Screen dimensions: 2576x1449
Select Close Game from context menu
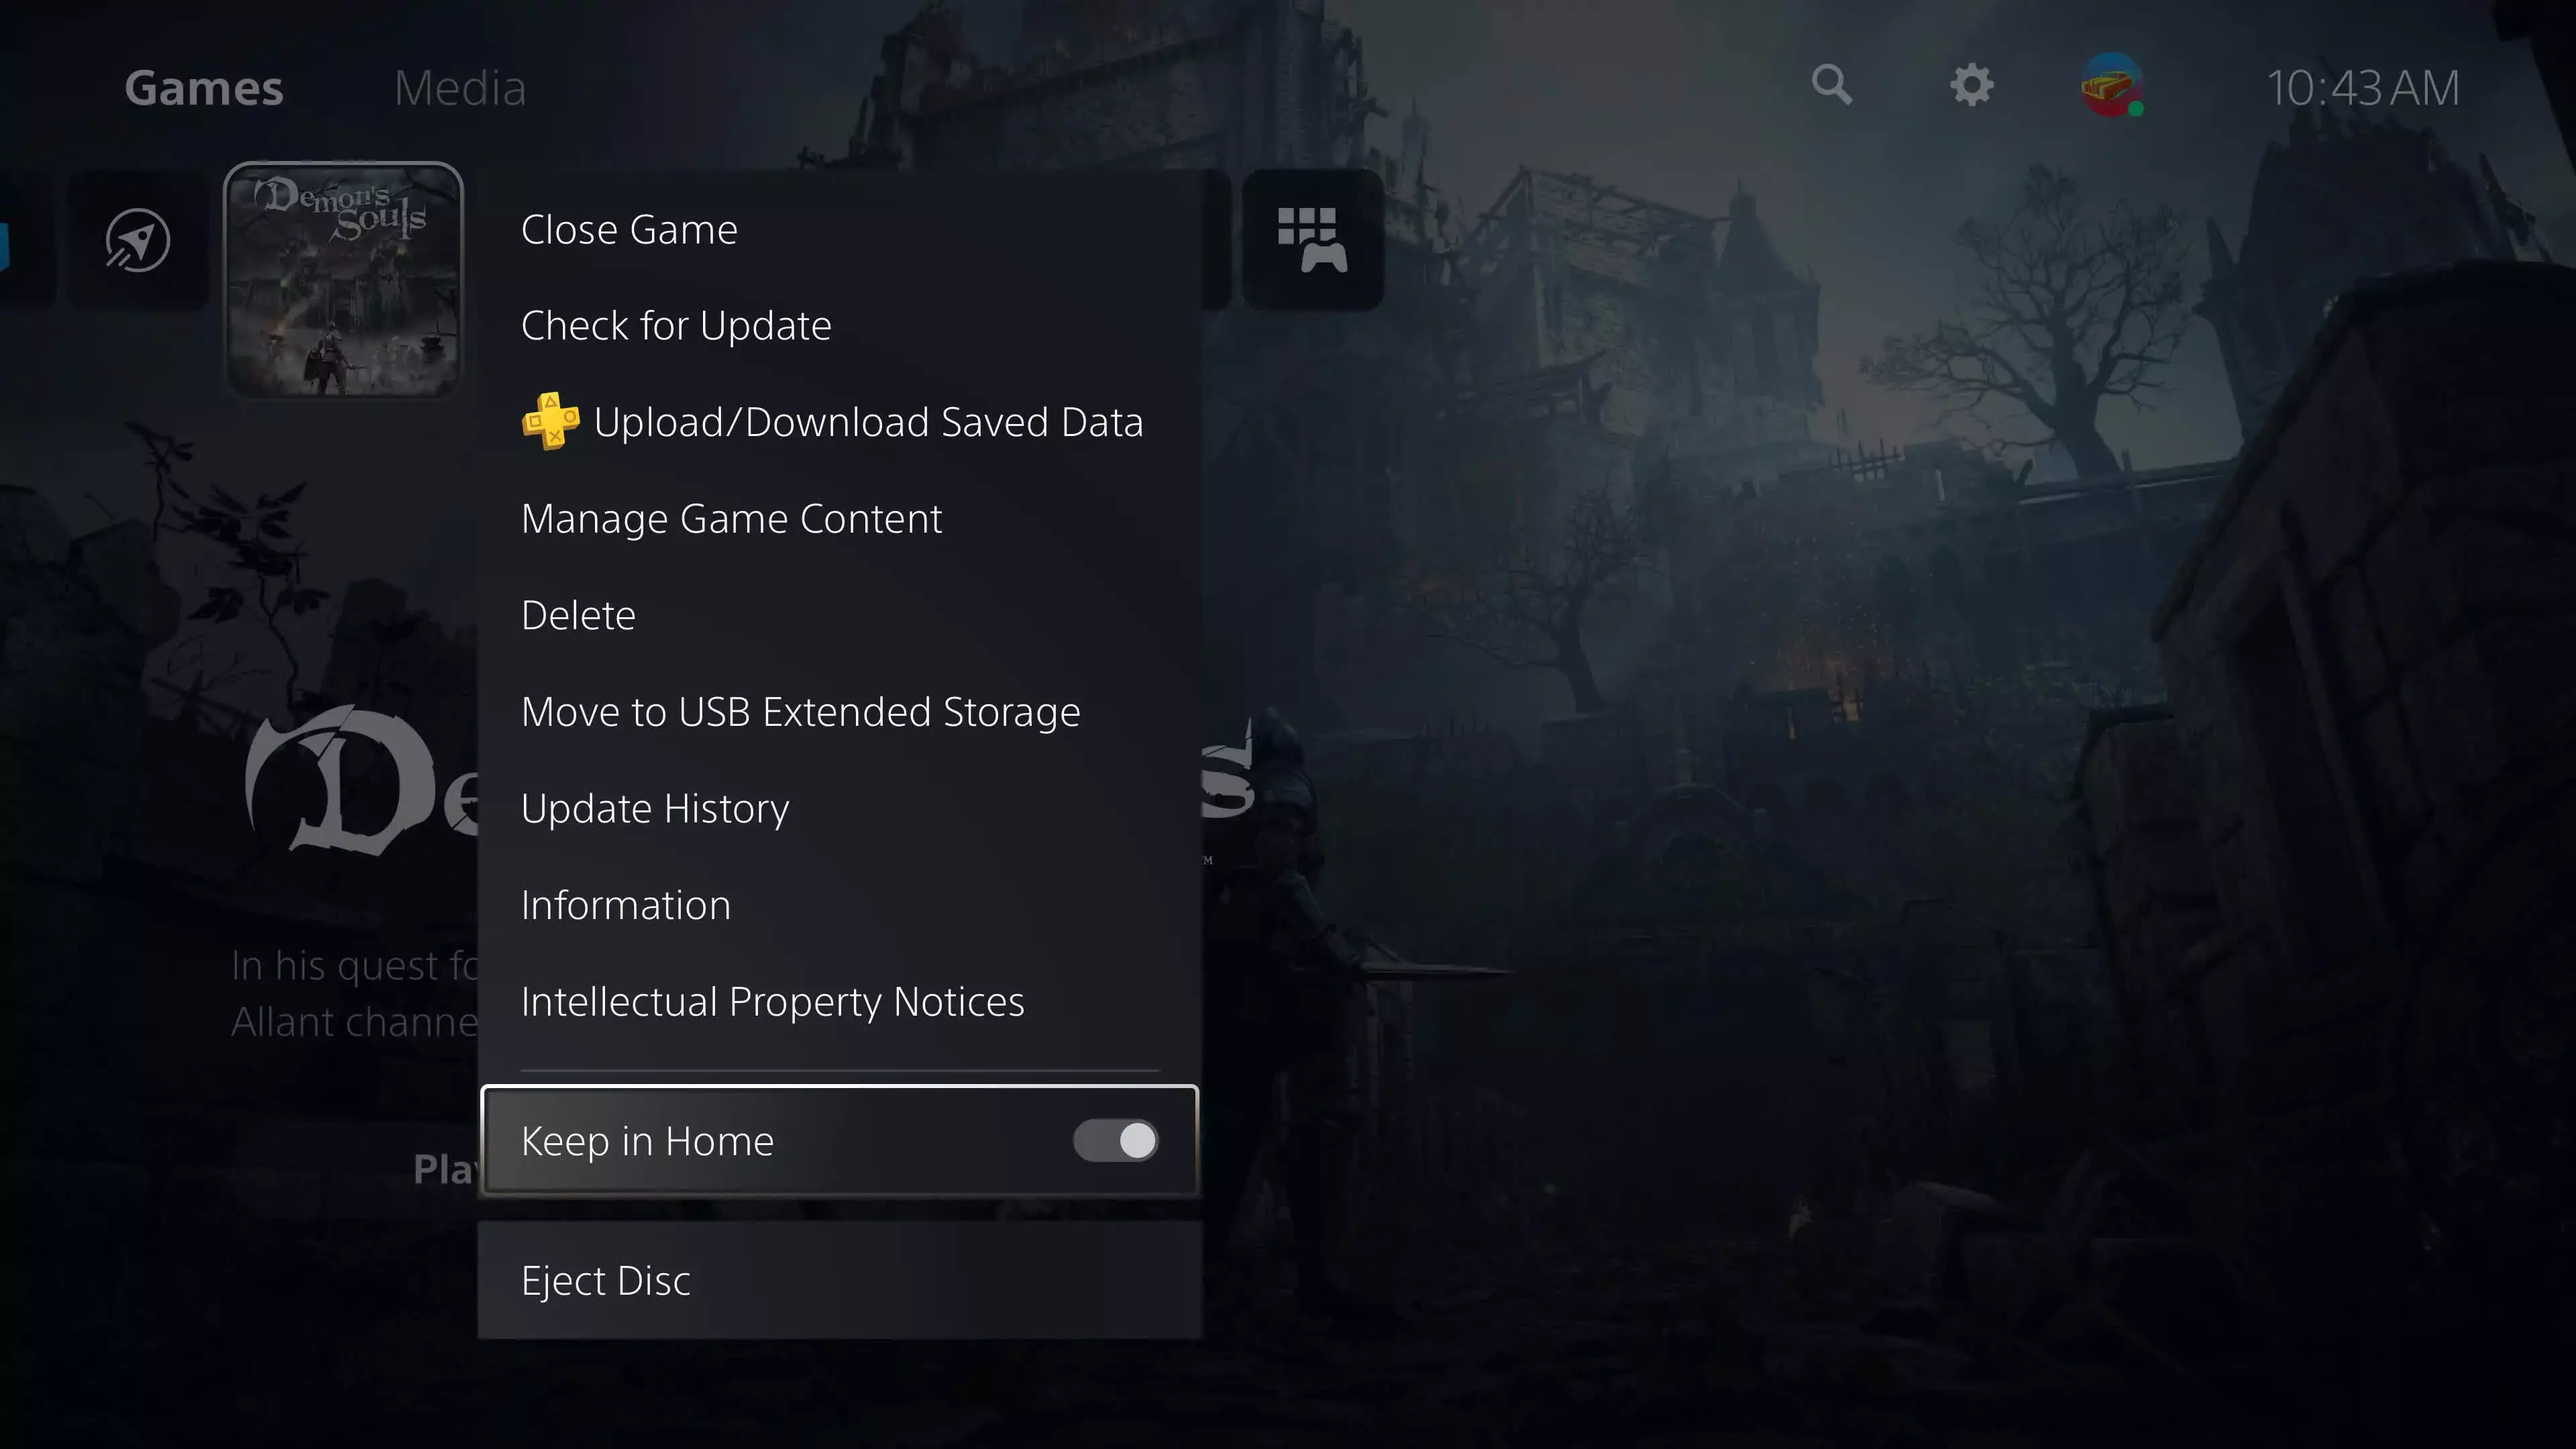pos(630,228)
